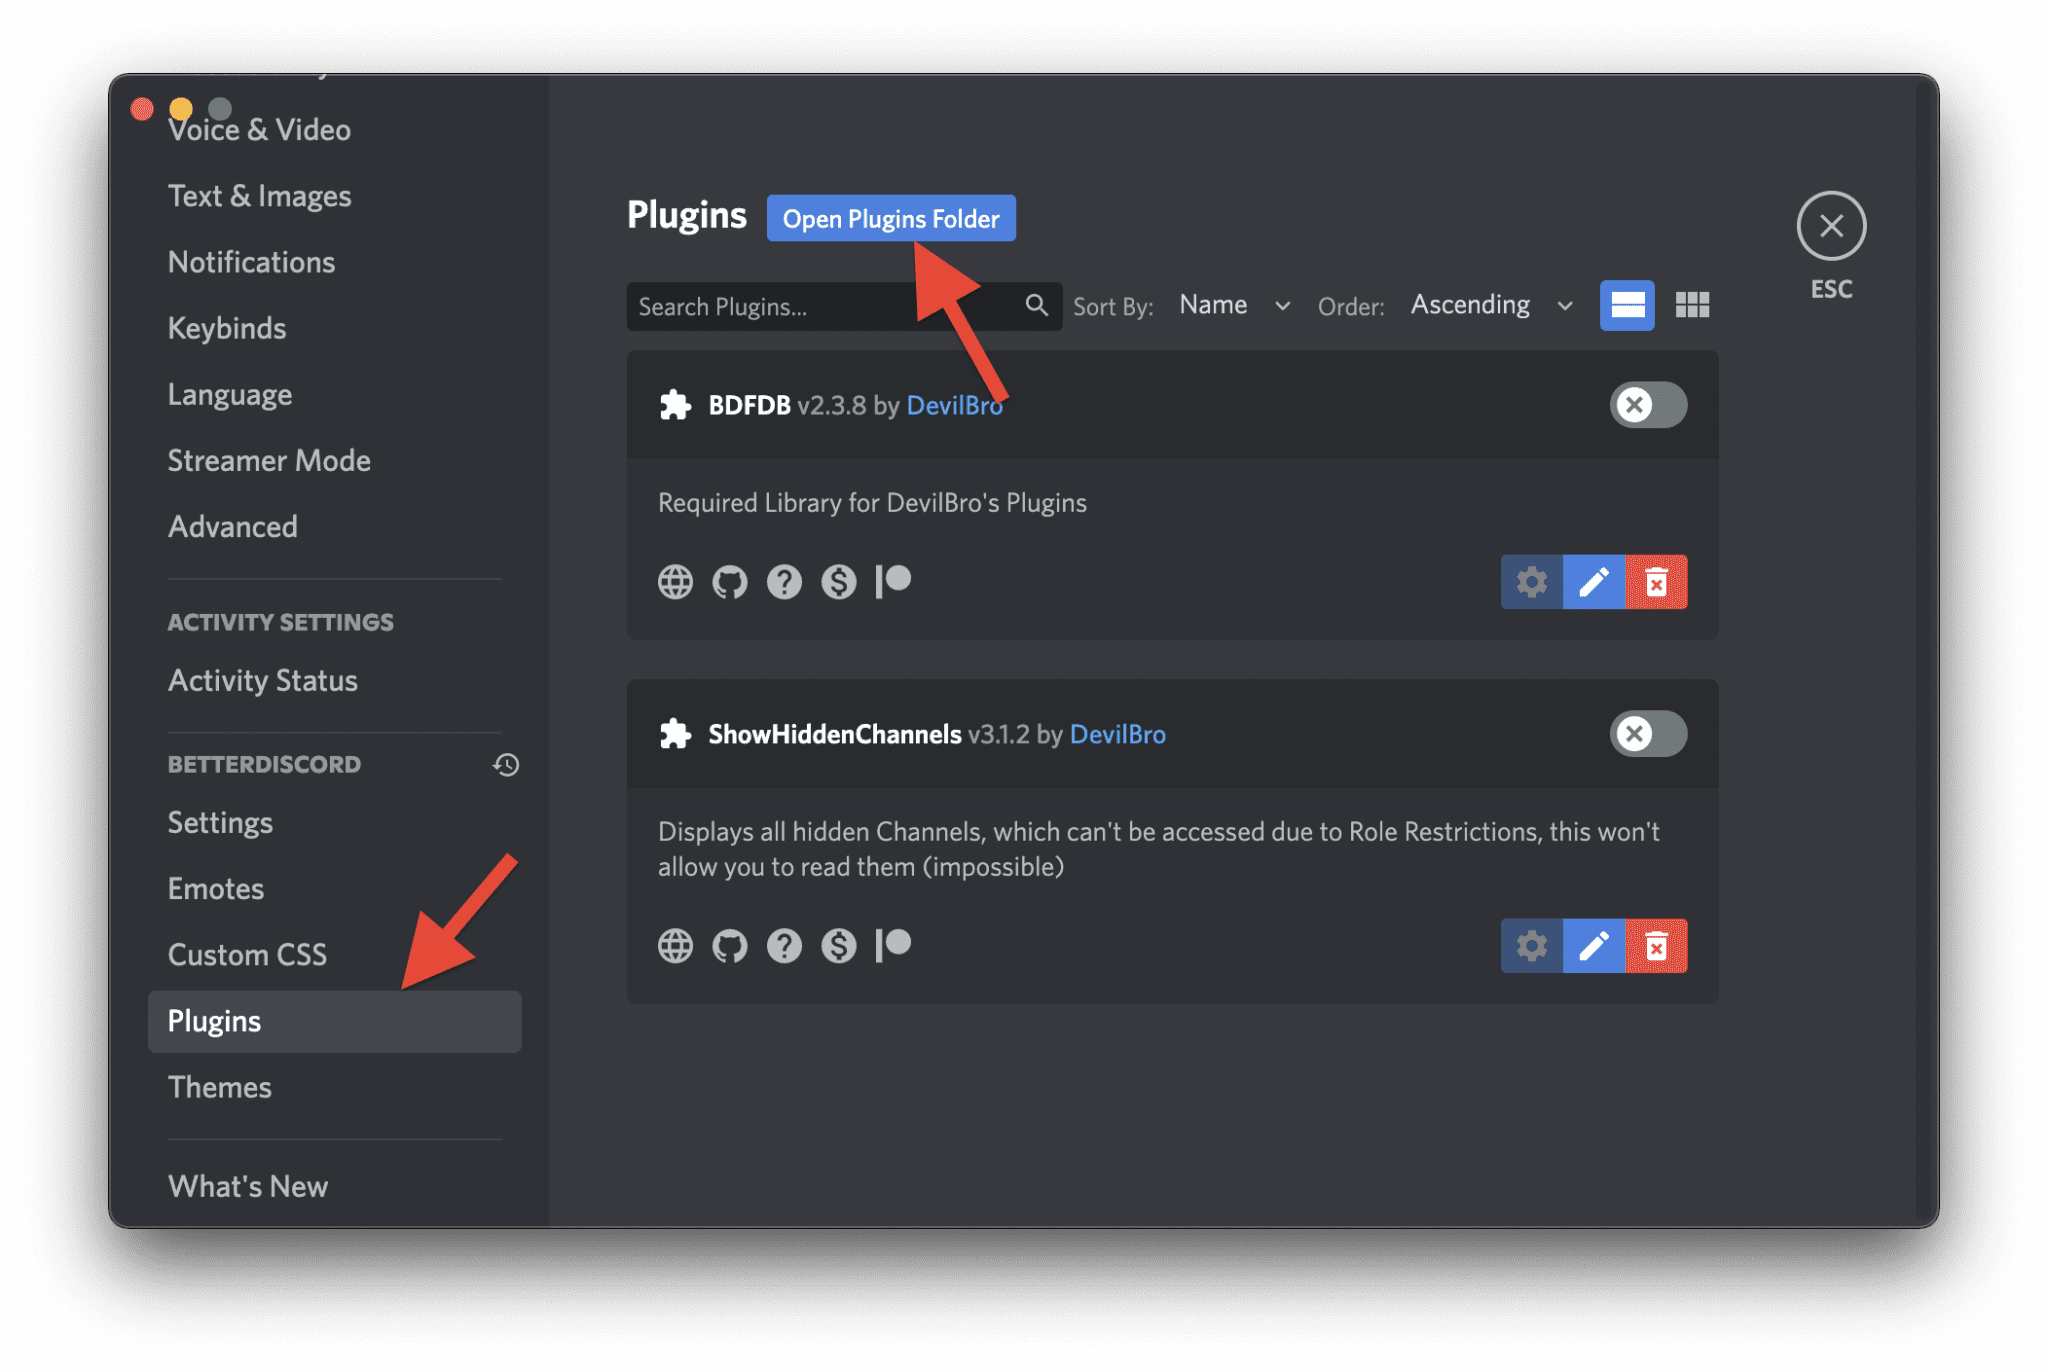Open the Sort By Name dropdown

(x=1234, y=305)
